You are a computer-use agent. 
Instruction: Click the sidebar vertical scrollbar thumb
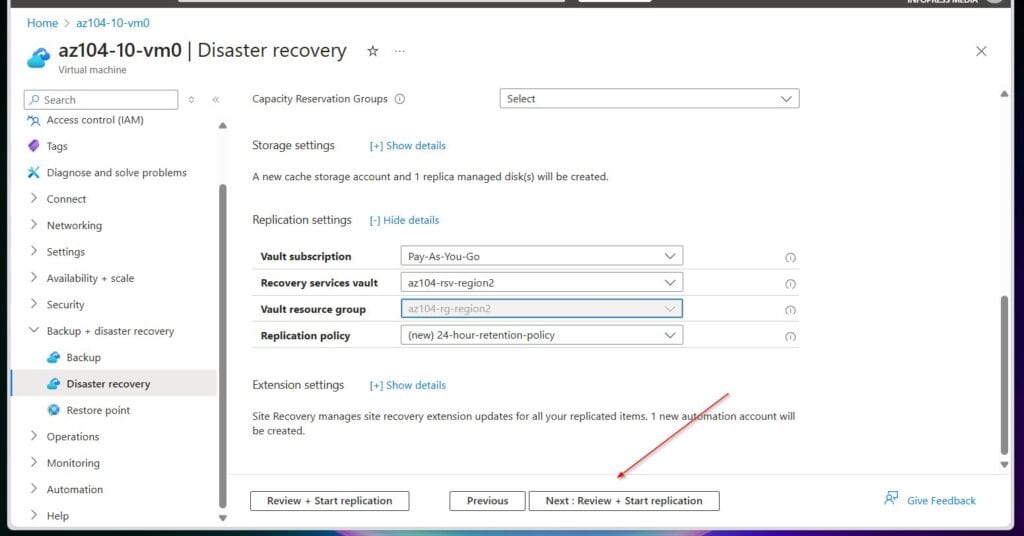click(223, 346)
